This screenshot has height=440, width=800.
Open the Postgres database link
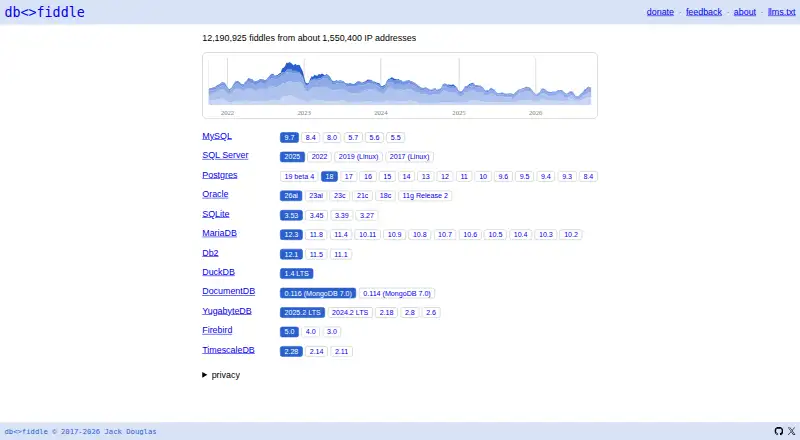click(219, 175)
